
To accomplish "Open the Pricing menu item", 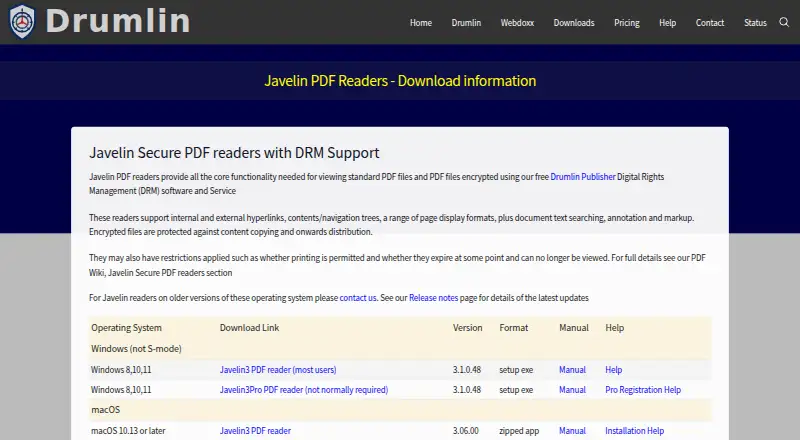I will [627, 23].
